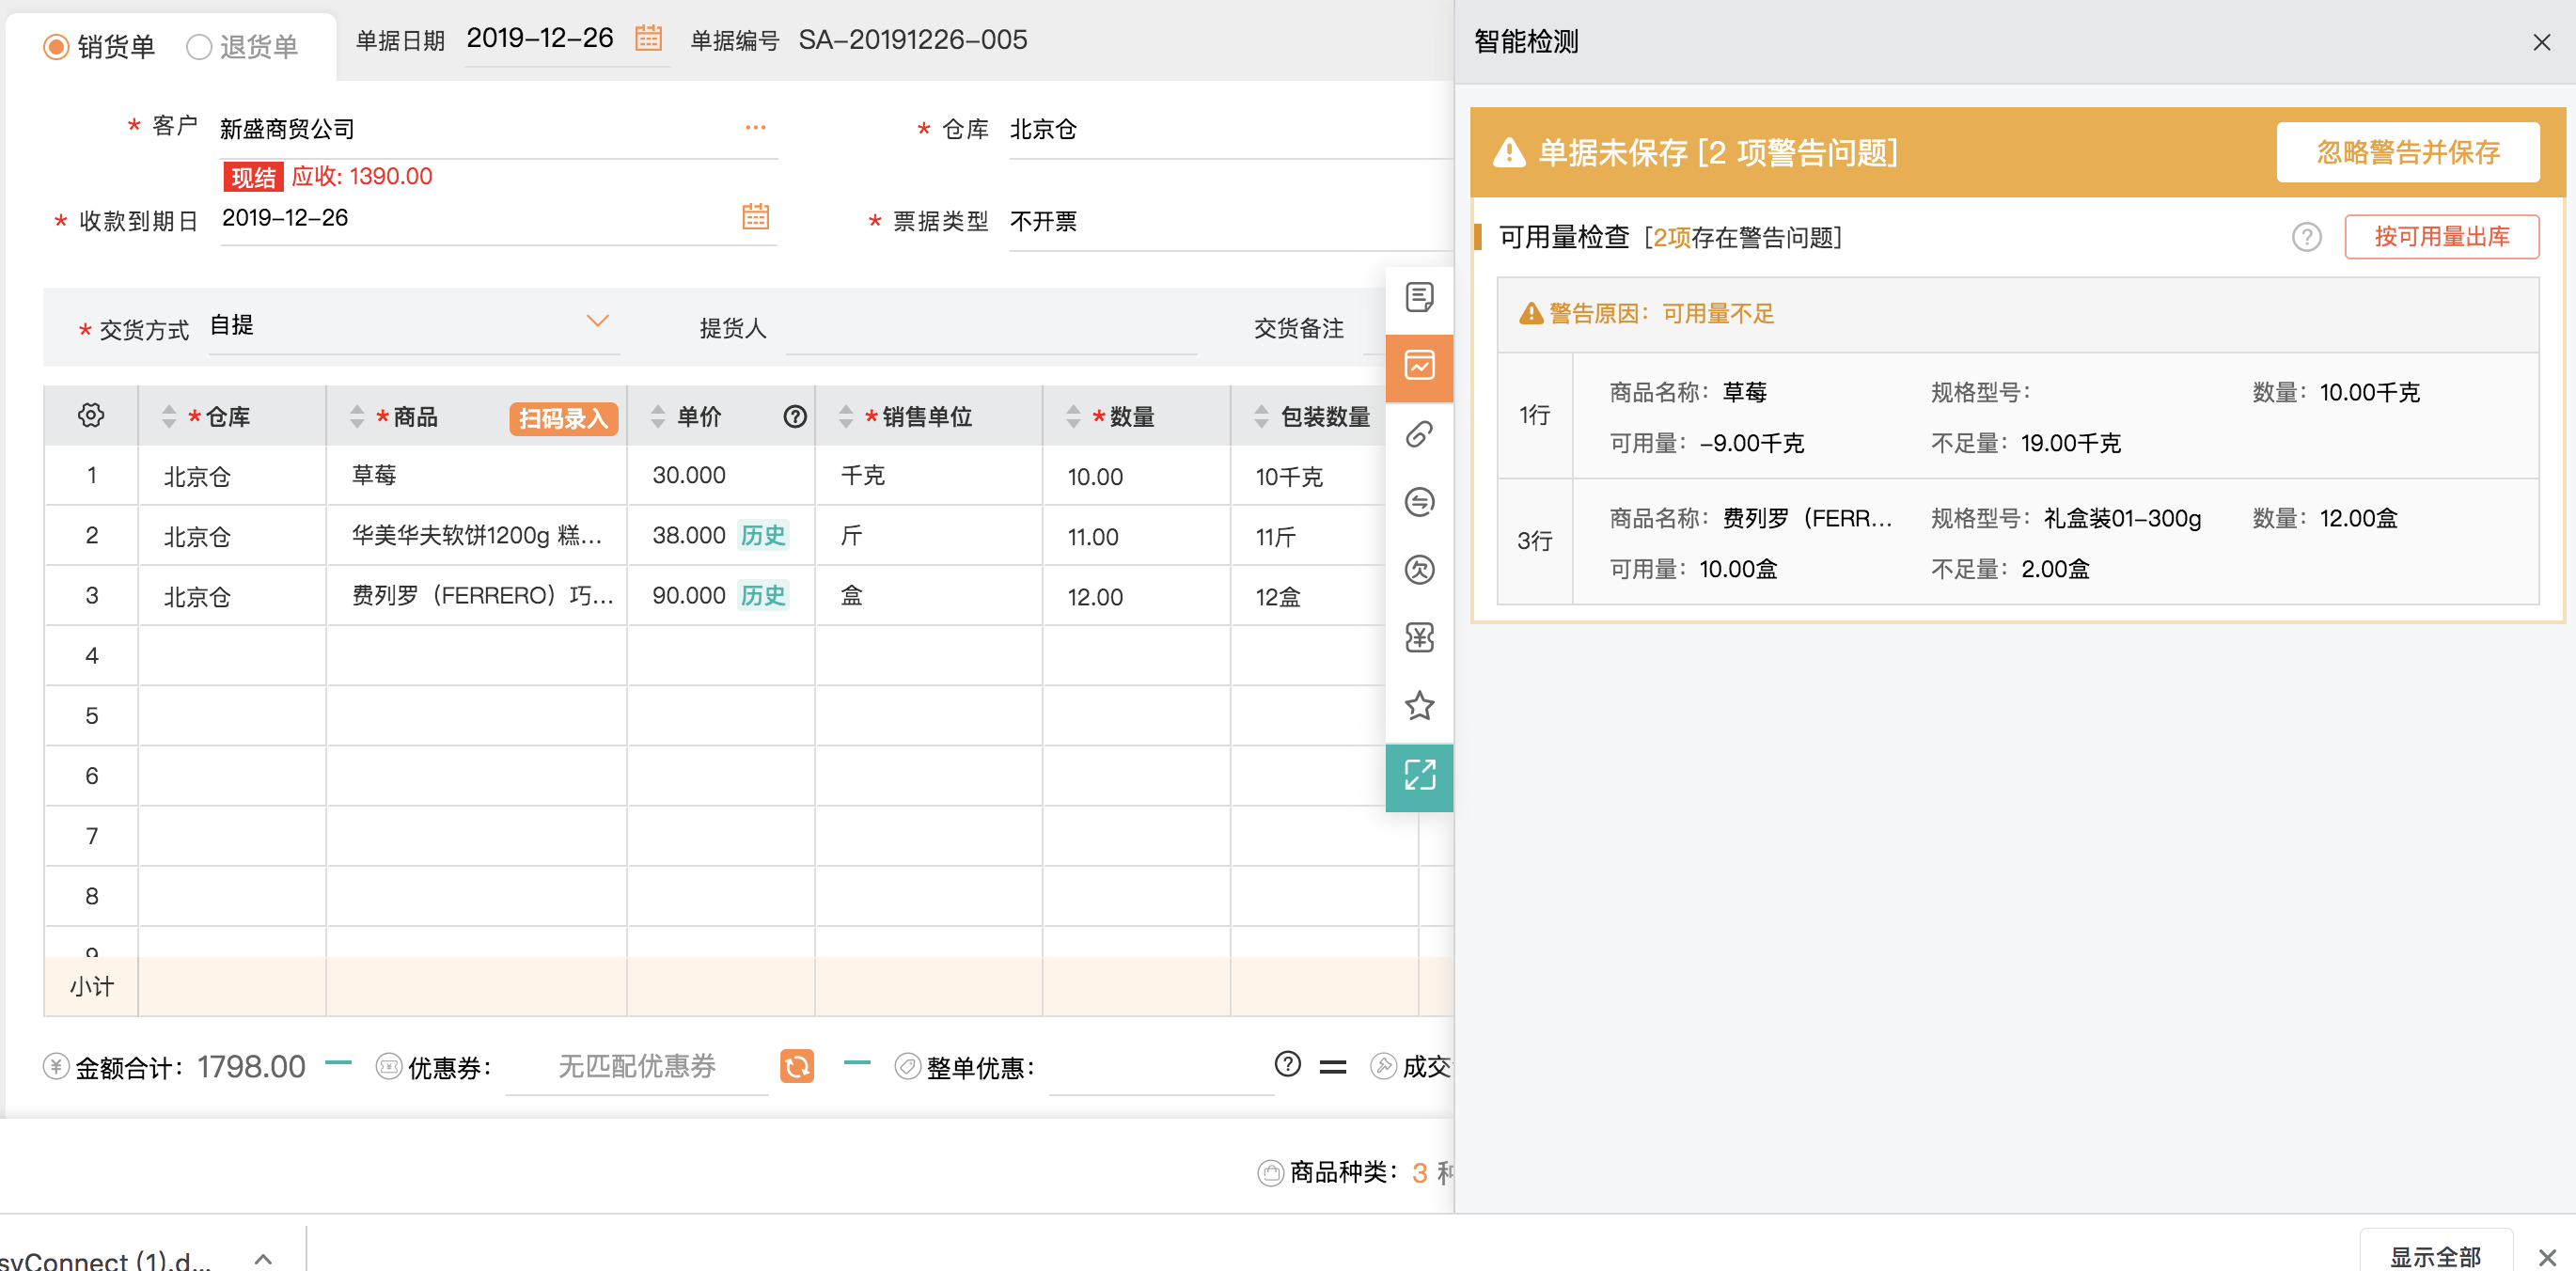Click 历史 link on row 2
Viewport: 2576px width, 1271px height.
point(762,535)
